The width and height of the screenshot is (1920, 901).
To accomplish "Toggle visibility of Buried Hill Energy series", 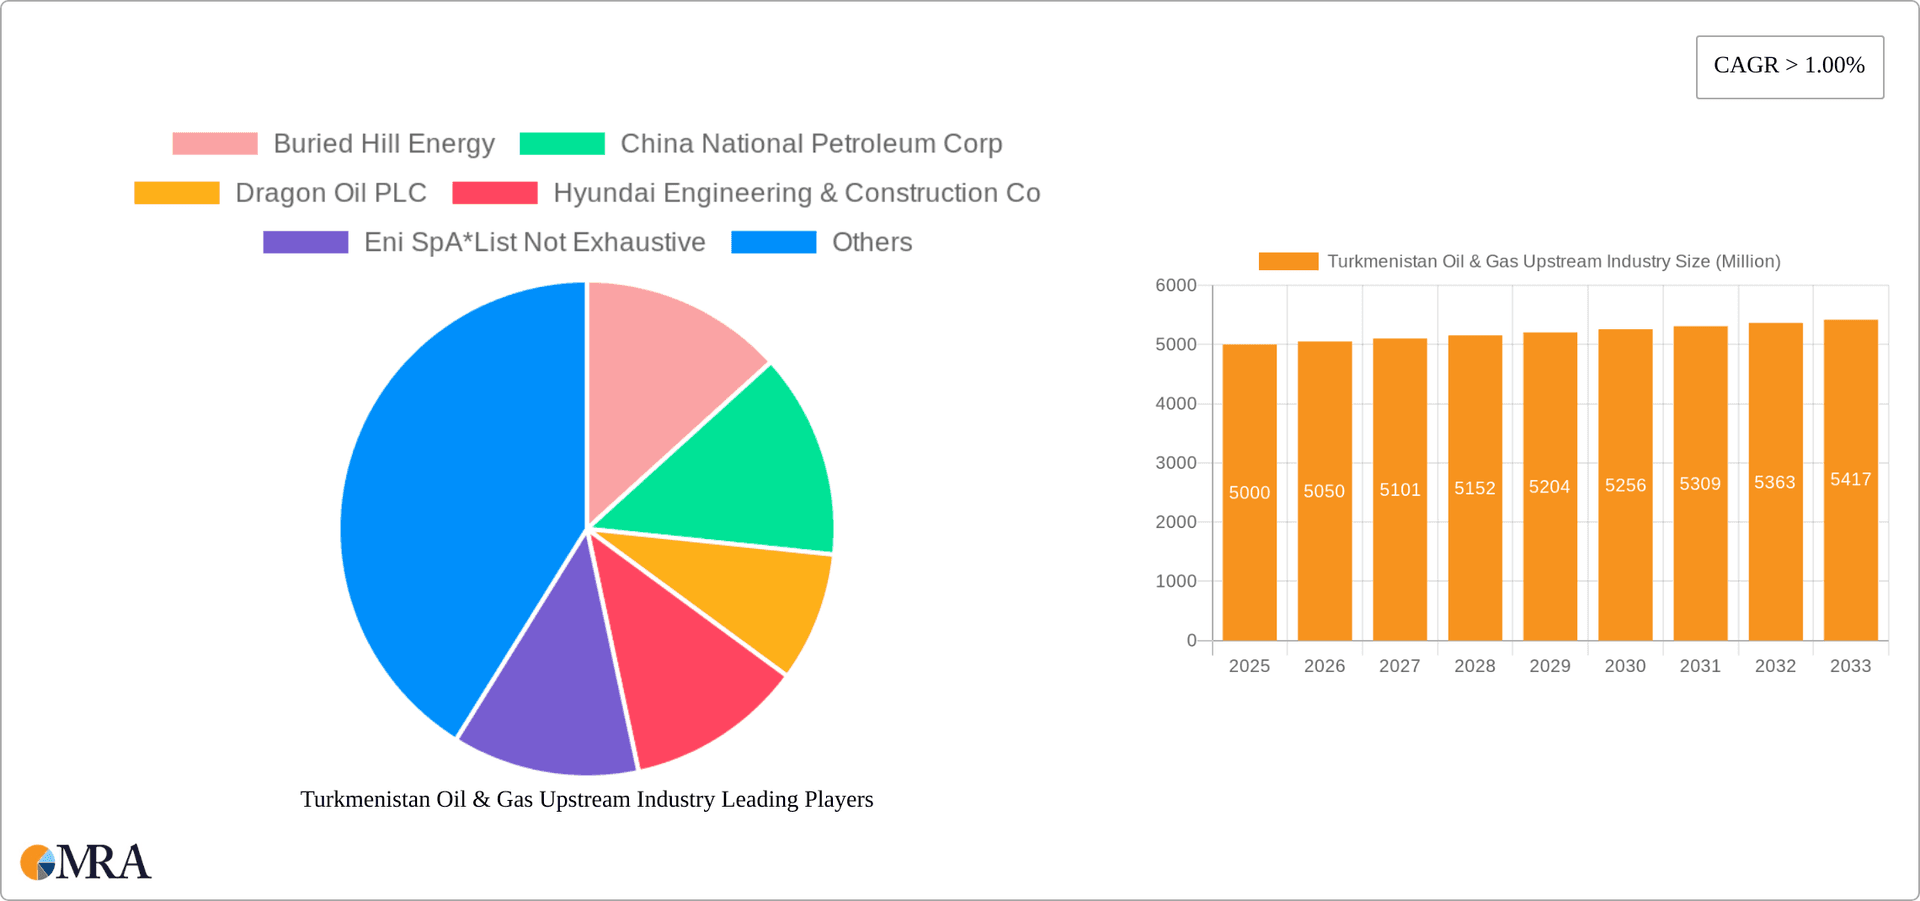I will pyautogui.click(x=383, y=143).
